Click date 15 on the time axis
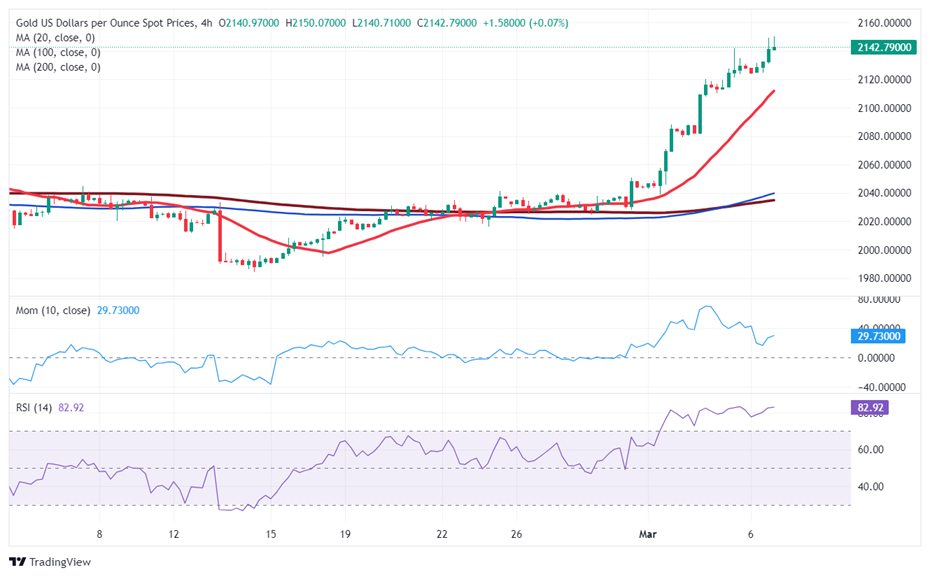The width and height of the screenshot is (930, 577). tap(271, 534)
